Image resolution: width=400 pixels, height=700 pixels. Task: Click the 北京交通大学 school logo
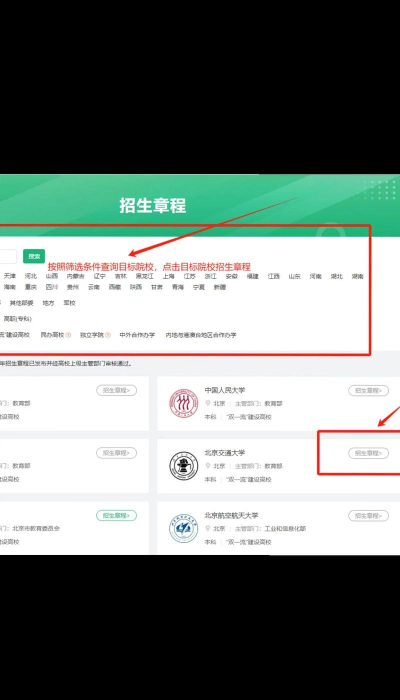pyautogui.click(x=183, y=466)
